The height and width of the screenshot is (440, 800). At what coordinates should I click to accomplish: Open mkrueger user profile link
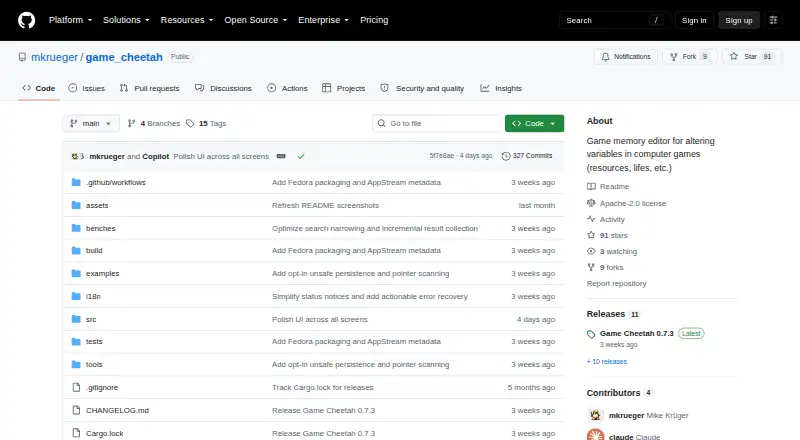55,57
